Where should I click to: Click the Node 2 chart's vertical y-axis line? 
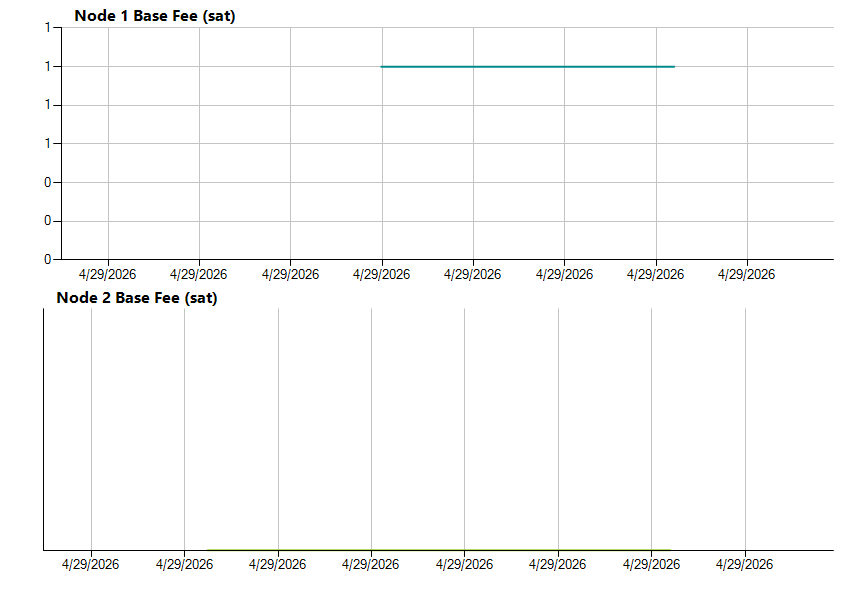tap(44, 430)
